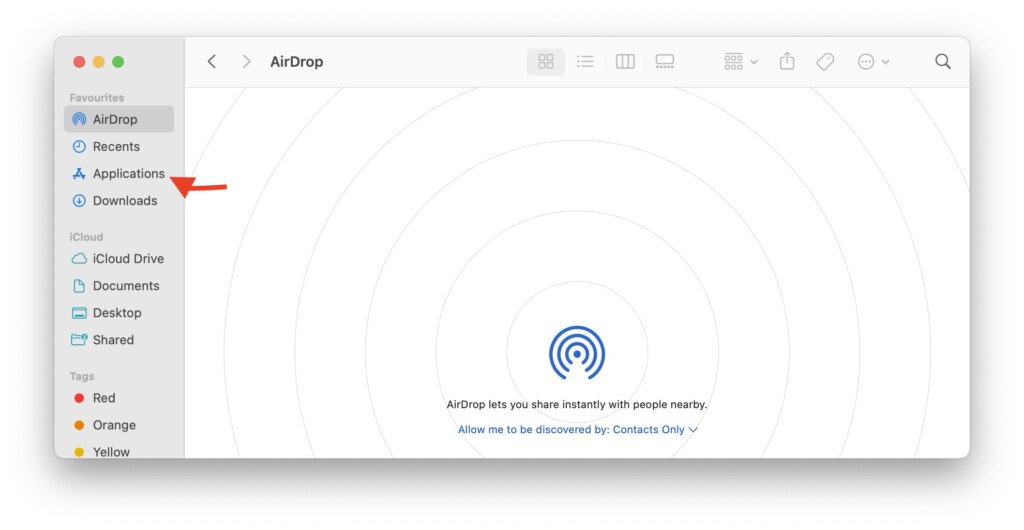Go back with the left chevron
This screenshot has height=530, width=1024.
(x=212, y=61)
